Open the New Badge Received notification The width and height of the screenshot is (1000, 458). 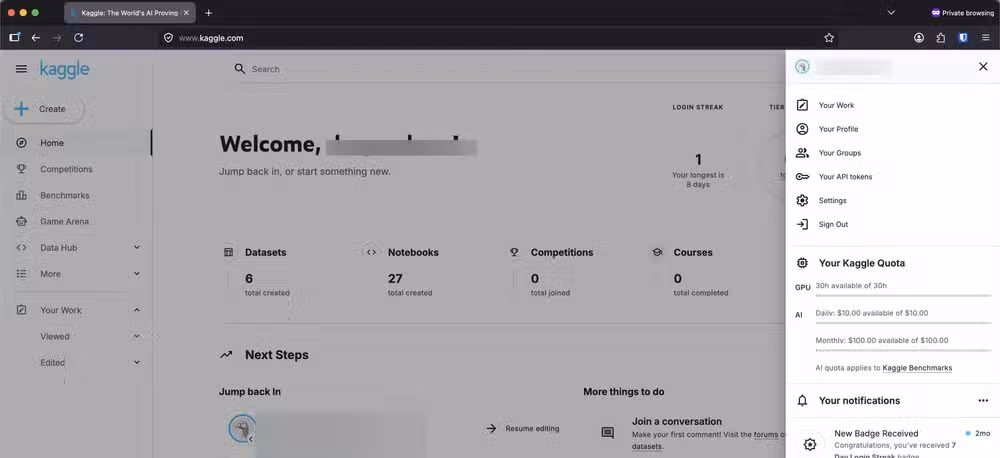[893, 443]
